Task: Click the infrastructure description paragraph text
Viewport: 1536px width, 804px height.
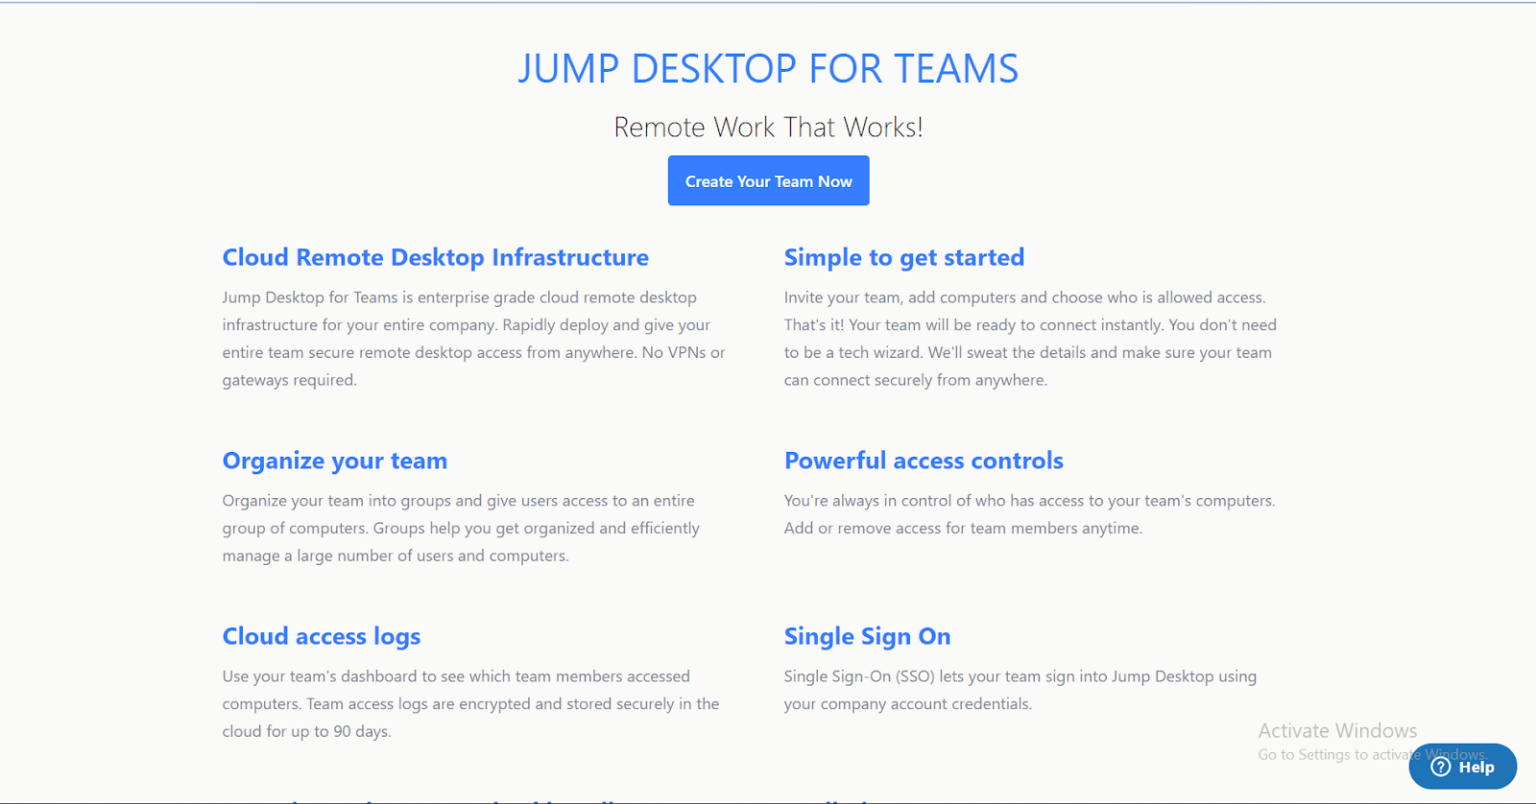Action: 473,338
